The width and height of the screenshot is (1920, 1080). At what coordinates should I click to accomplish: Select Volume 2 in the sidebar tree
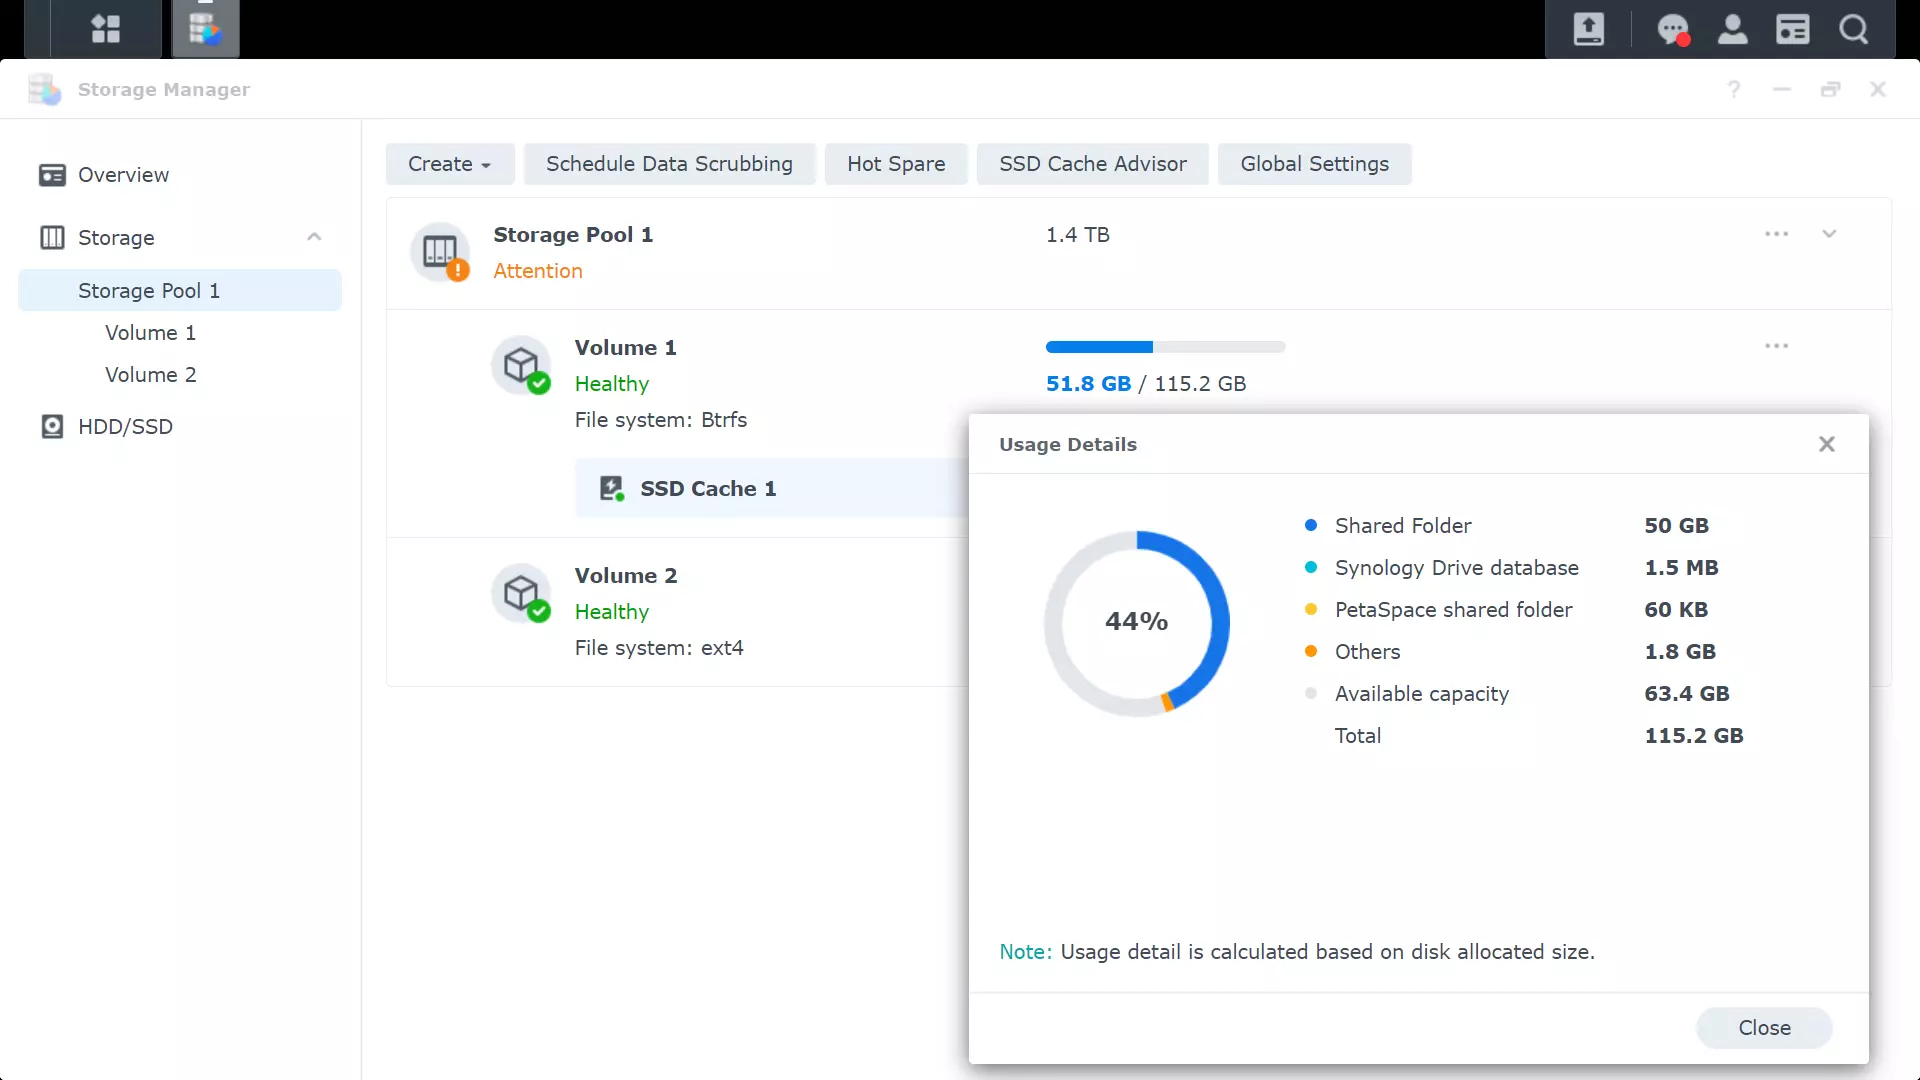[x=150, y=375]
